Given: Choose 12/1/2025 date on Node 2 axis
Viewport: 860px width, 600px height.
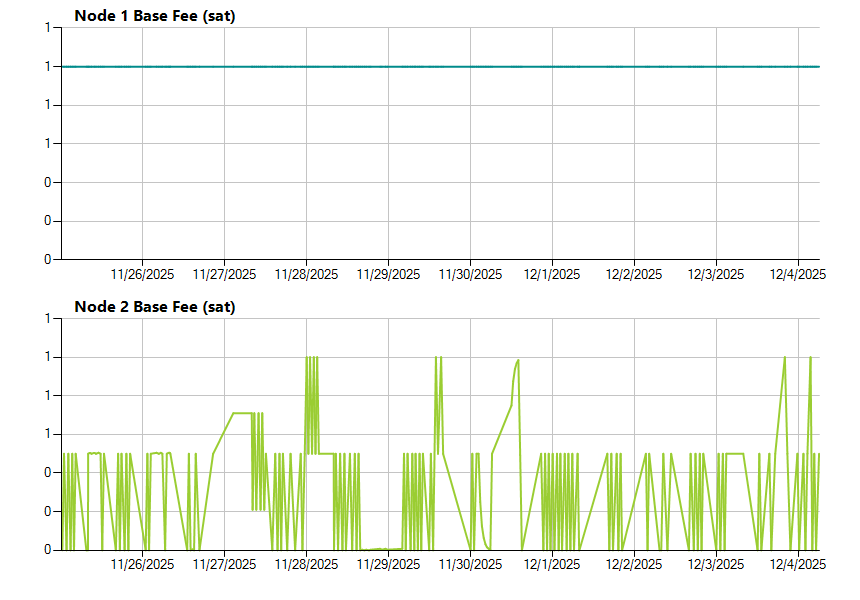Looking at the screenshot, I should tap(552, 564).
